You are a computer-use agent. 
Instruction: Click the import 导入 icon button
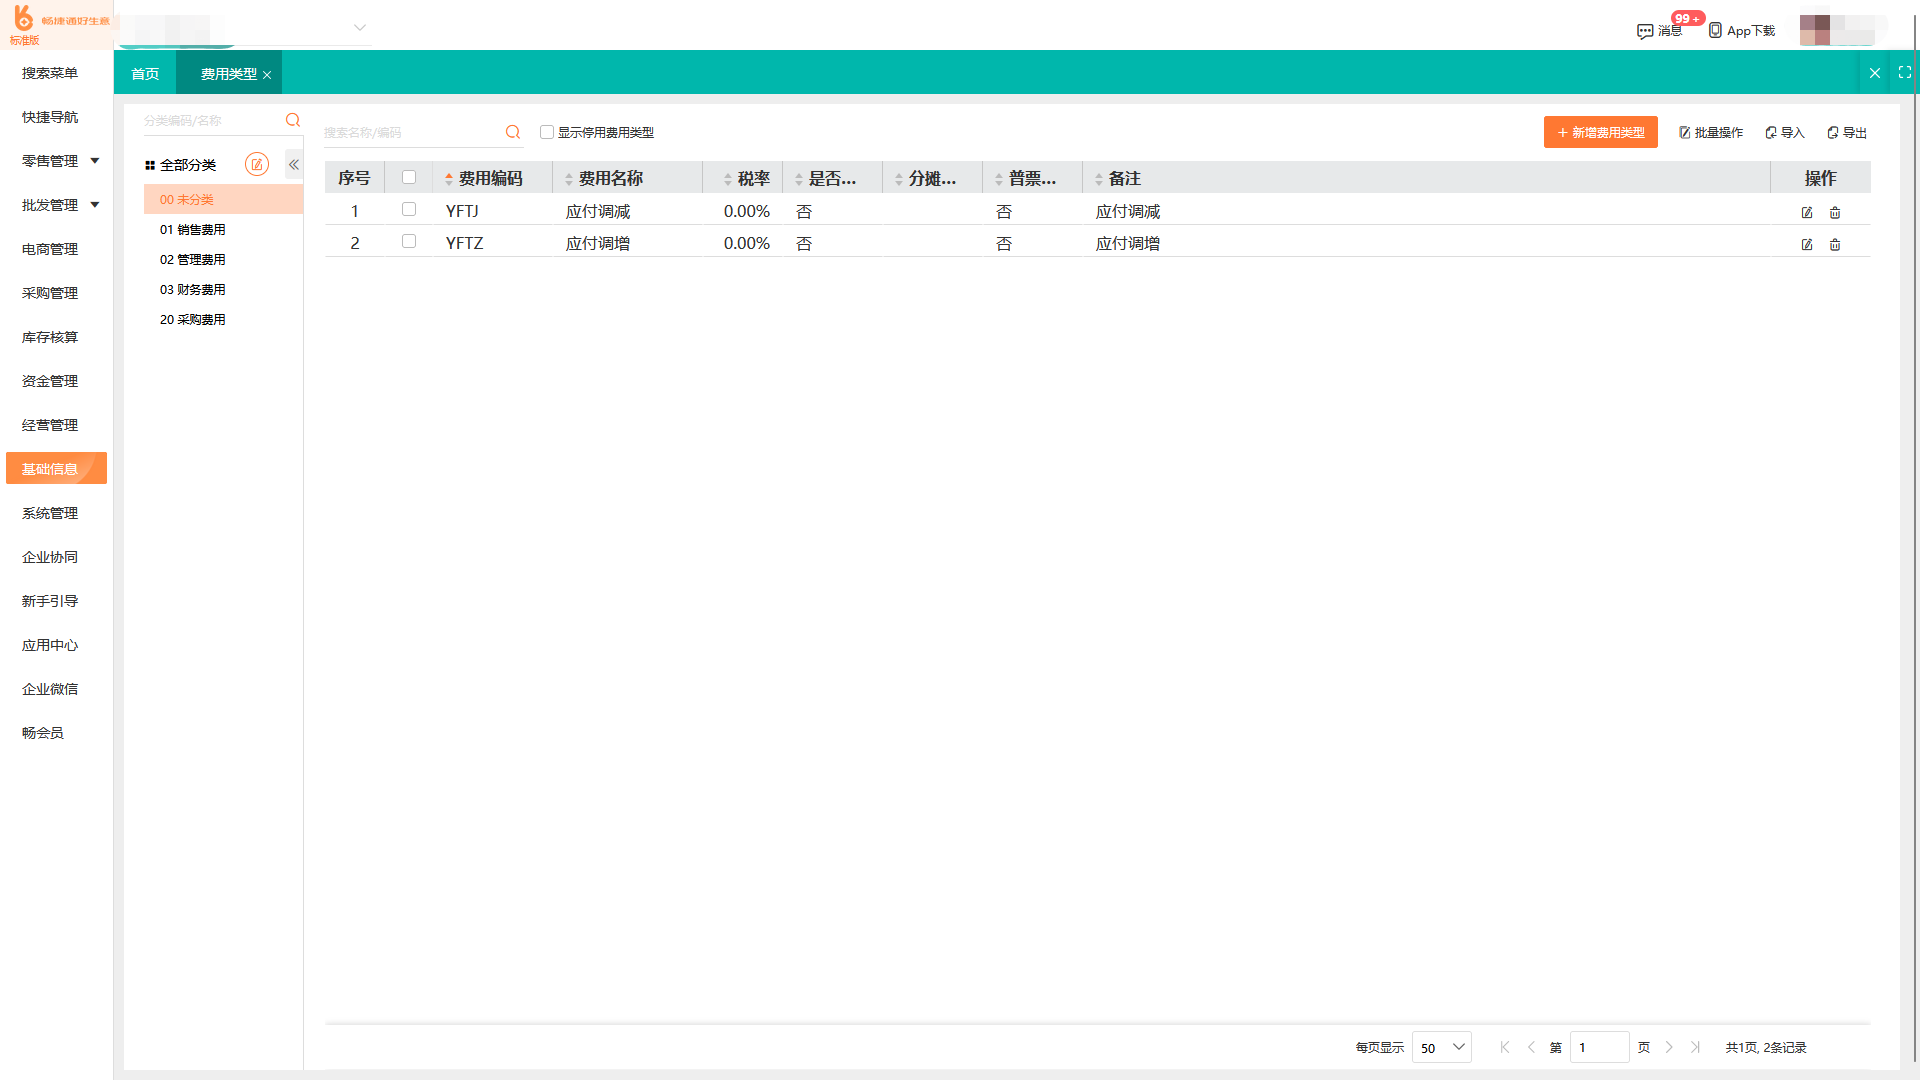(x=1787, y=132)
